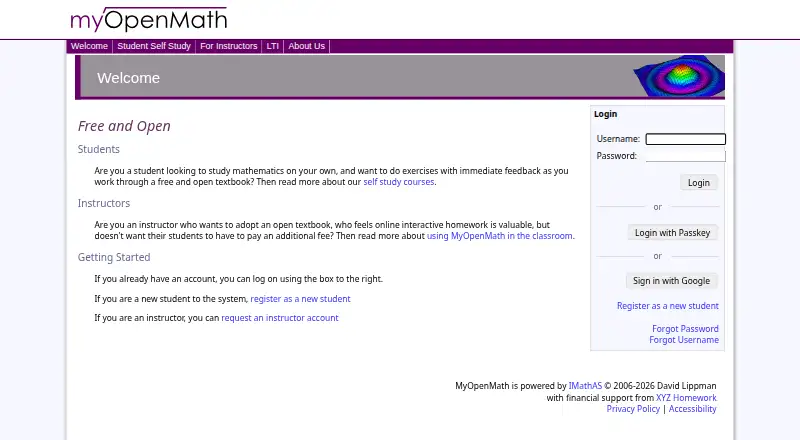The height and width of the screenshot is (440, 800).
Task: Click the Sign in with Google button
Action: [671, 281]
